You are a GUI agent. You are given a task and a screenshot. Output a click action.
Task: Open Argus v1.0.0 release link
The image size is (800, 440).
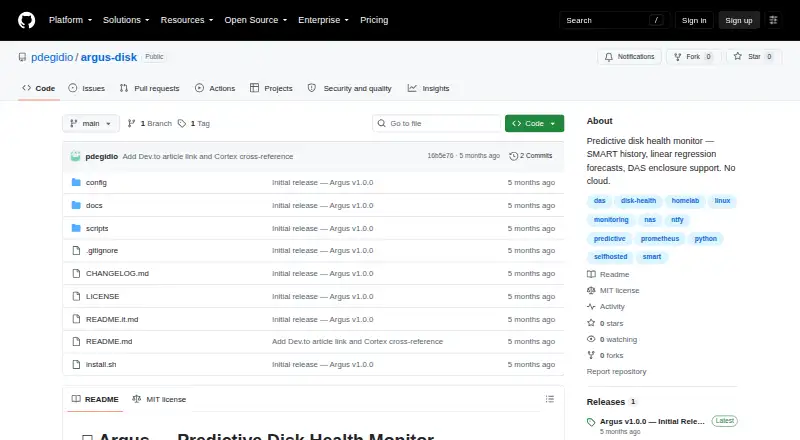click(x=652, y=422)
